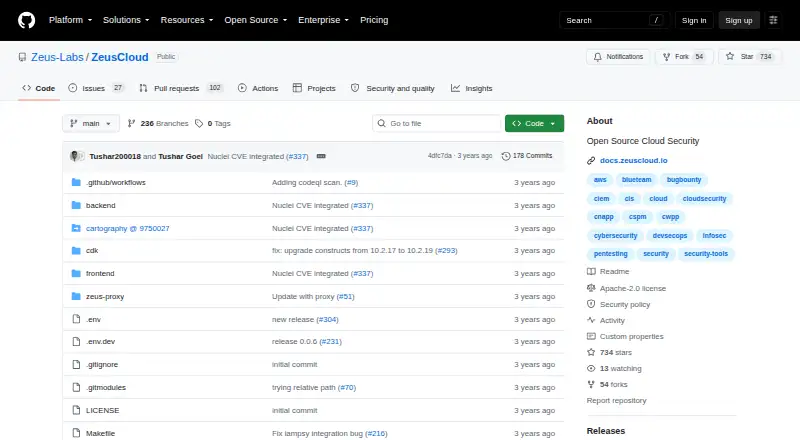Open the Security and quality tab
Screen dimensions: 800x440
pos(393,88)
